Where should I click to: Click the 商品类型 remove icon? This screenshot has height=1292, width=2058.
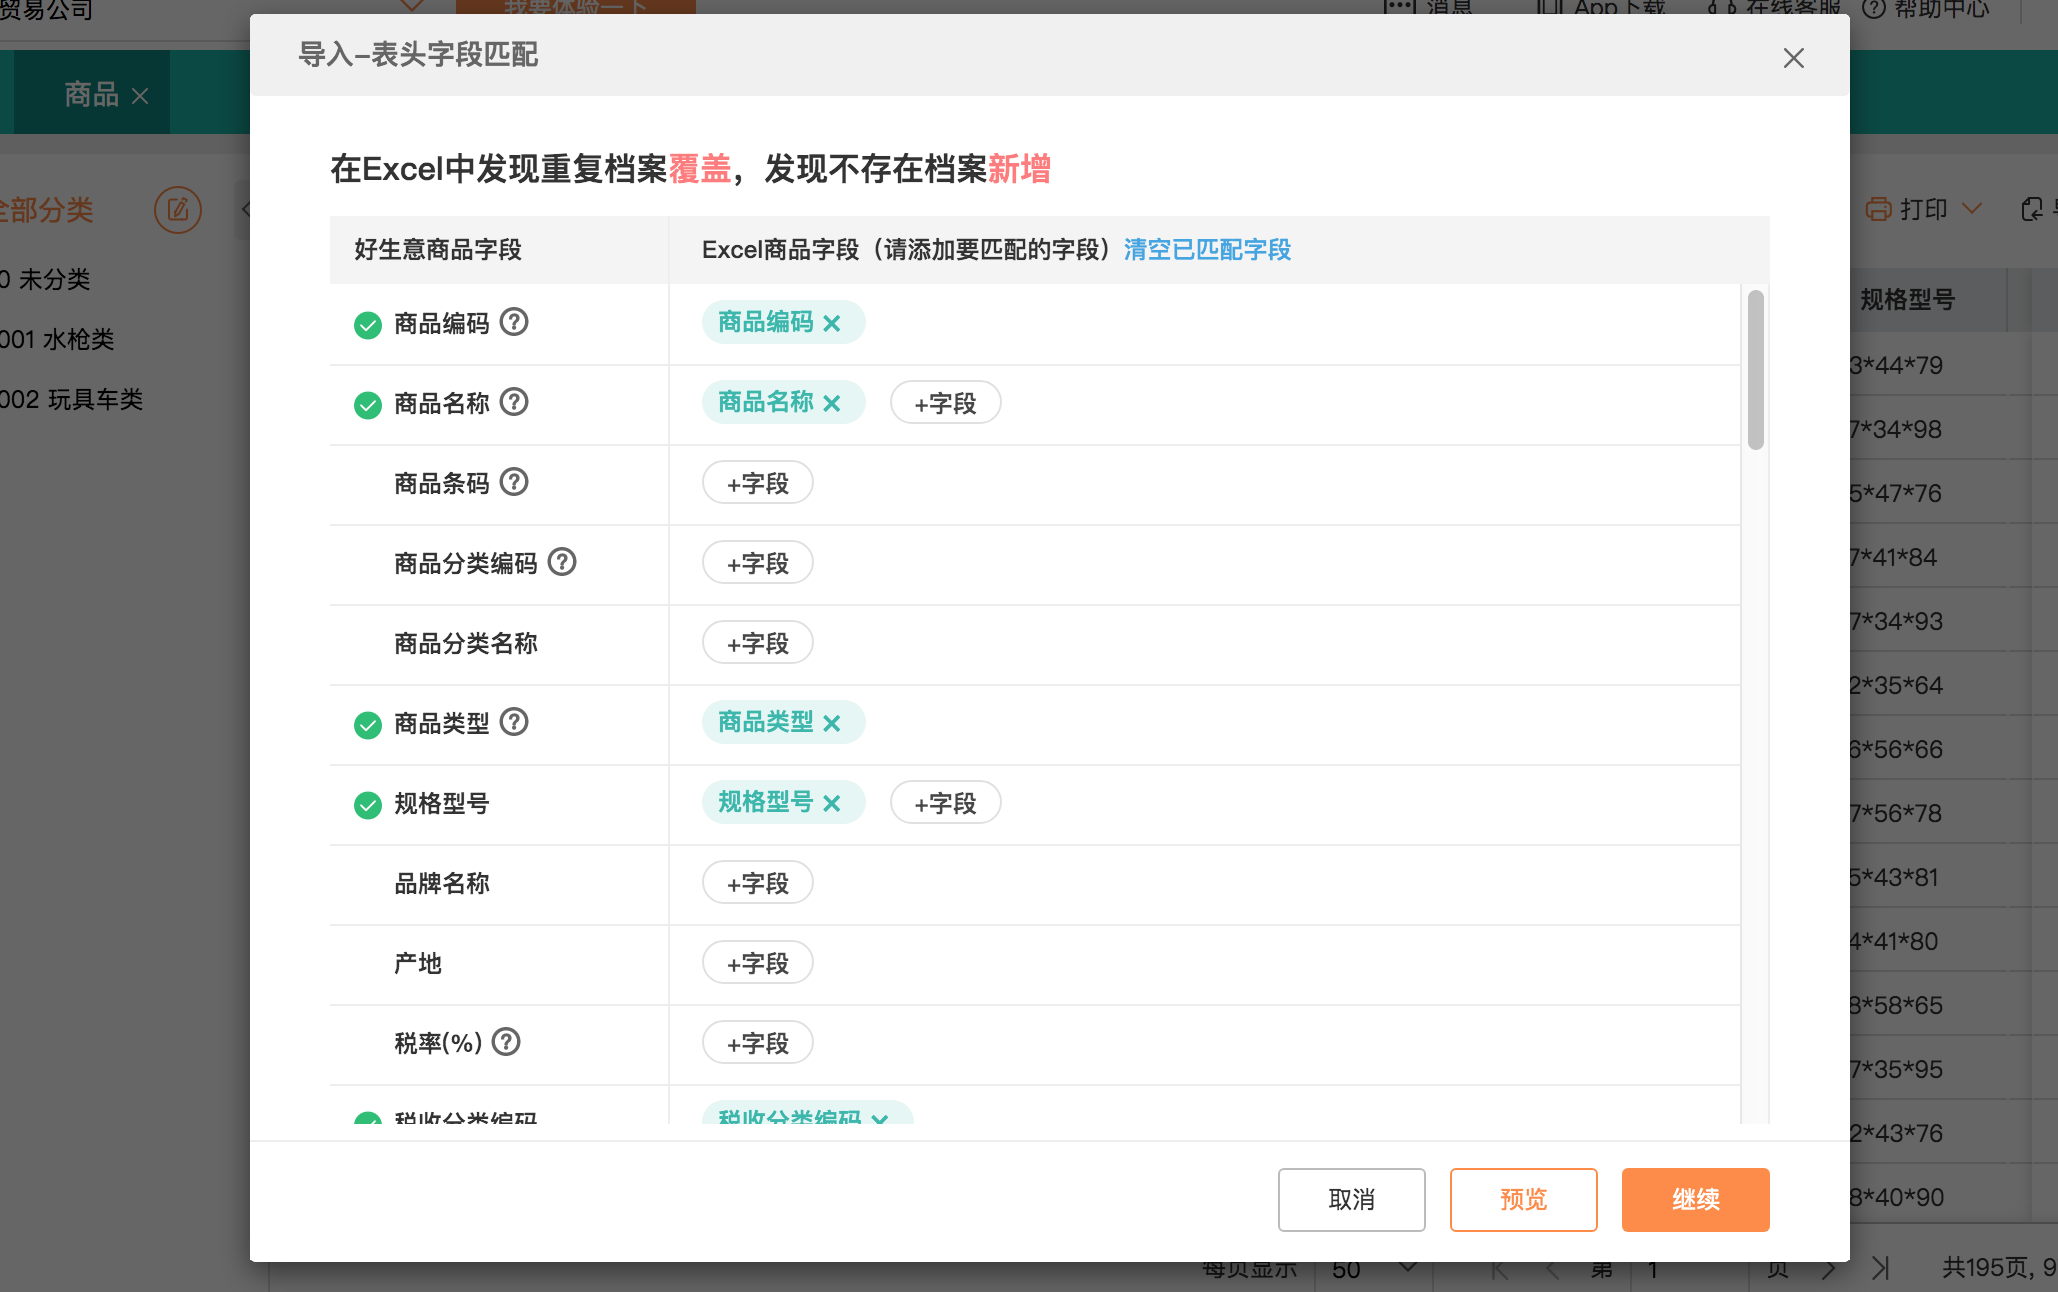832,723
